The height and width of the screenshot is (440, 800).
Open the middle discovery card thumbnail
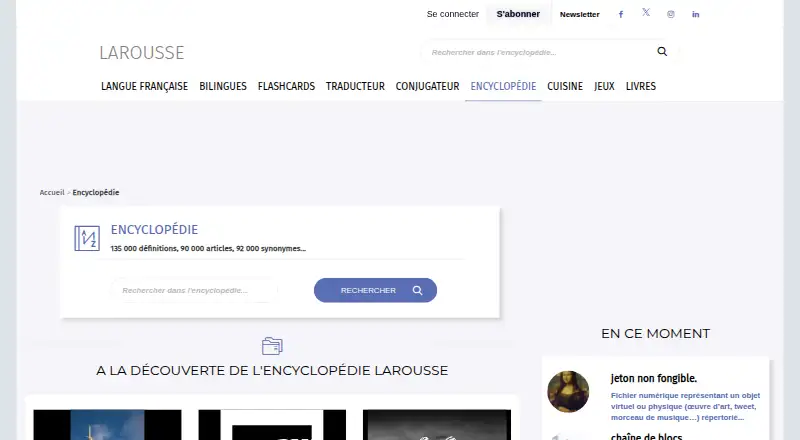pos(272,425)
